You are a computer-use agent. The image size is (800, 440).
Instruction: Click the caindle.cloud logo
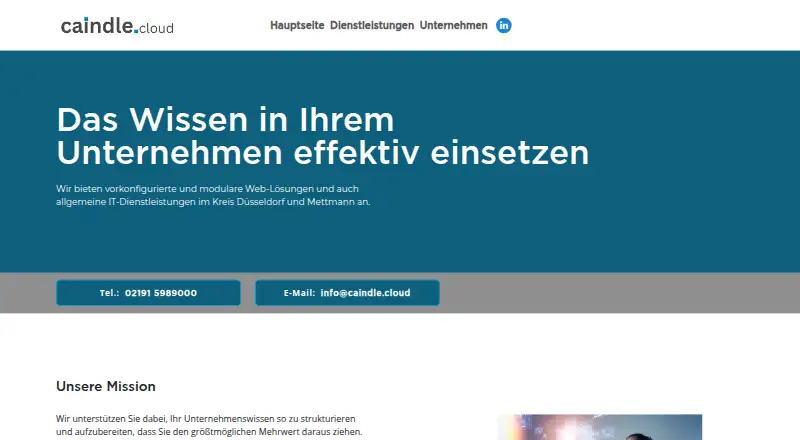117,26
